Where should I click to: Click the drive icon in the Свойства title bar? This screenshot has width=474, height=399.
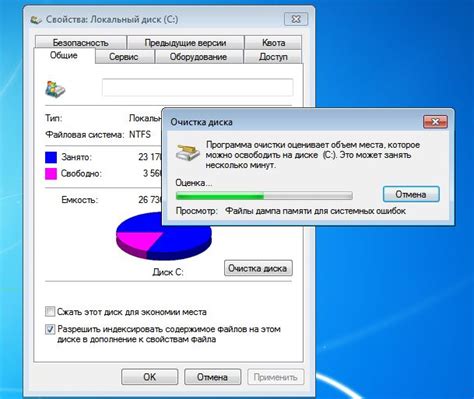(x=36, y=20)
